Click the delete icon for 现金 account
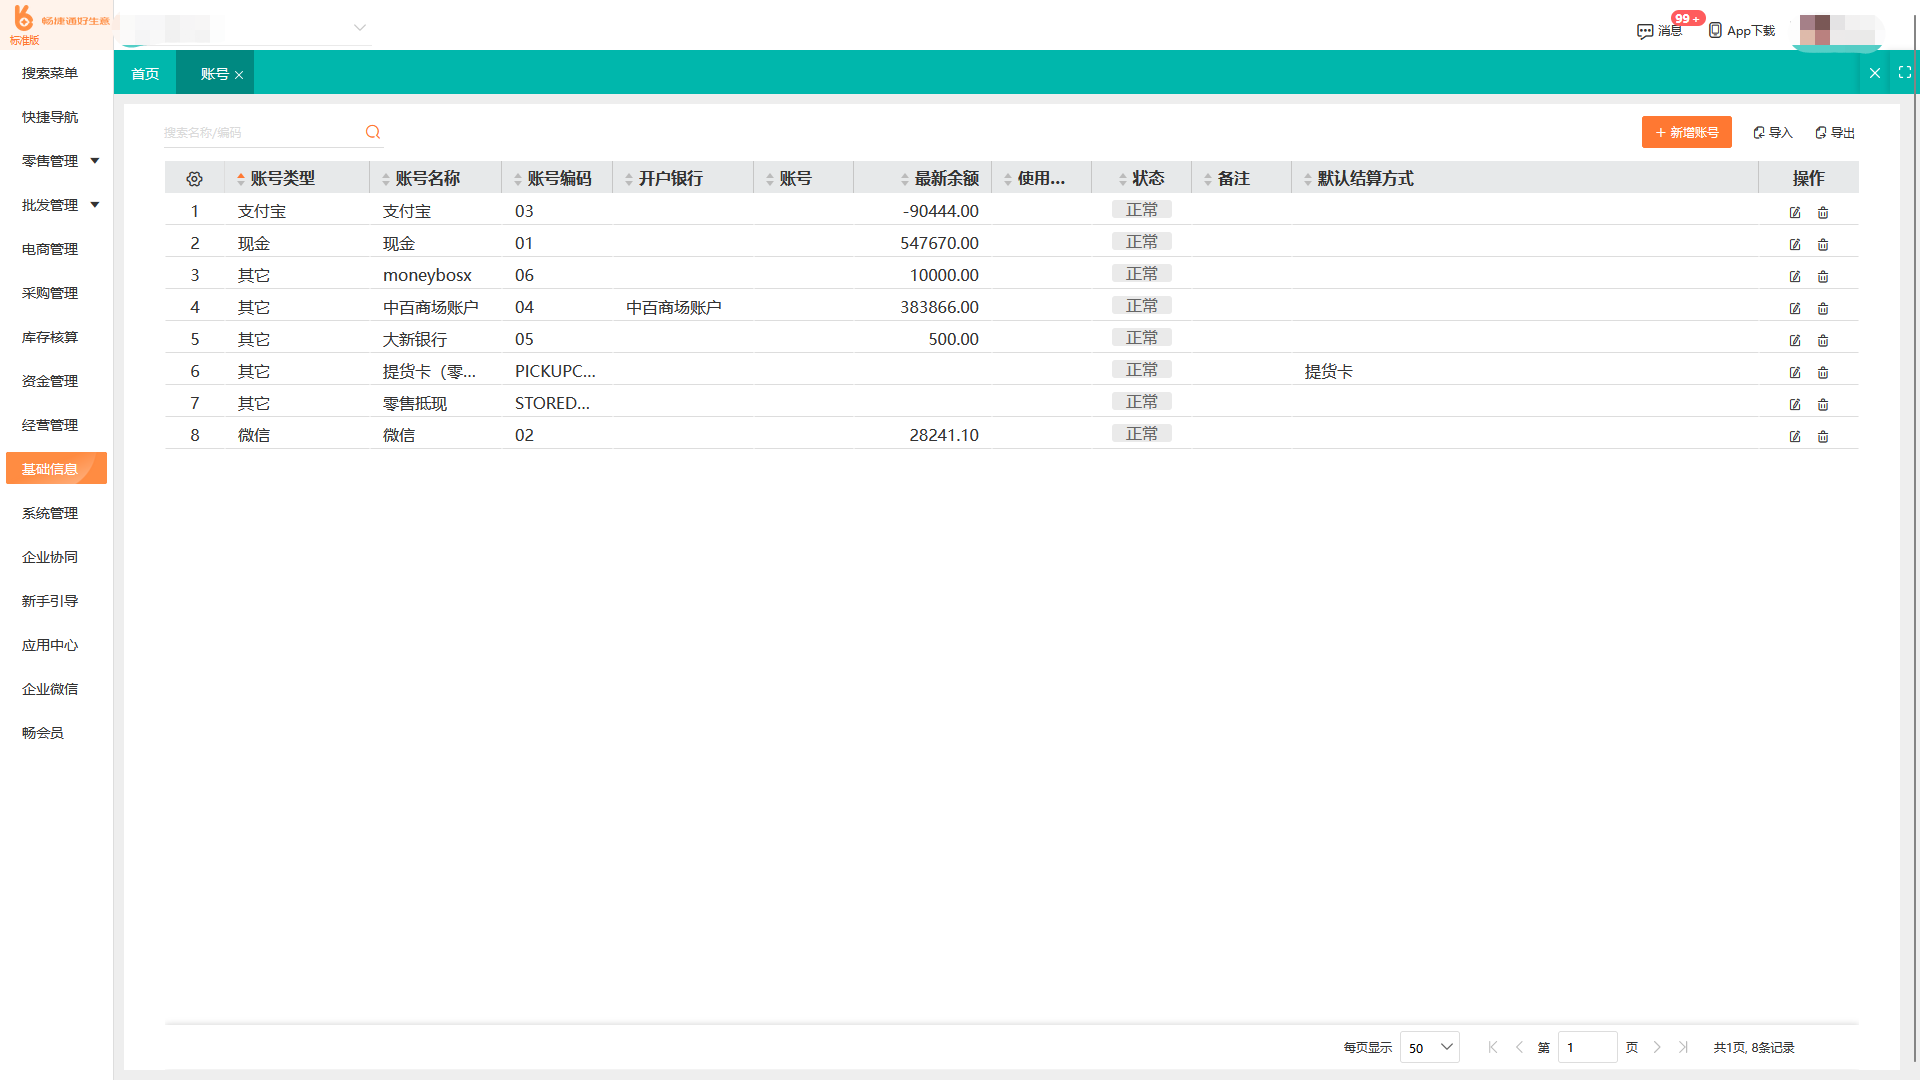This screenshot has height=1080, width=1920. [1822, 243]
